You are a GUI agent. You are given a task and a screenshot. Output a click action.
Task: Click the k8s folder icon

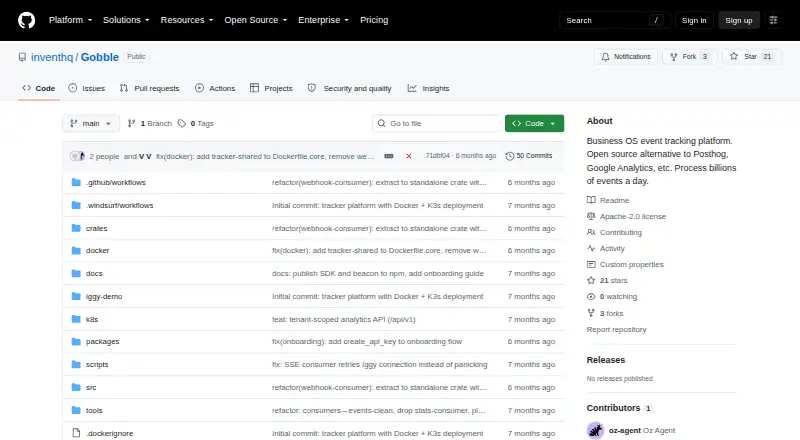(76, 320)
